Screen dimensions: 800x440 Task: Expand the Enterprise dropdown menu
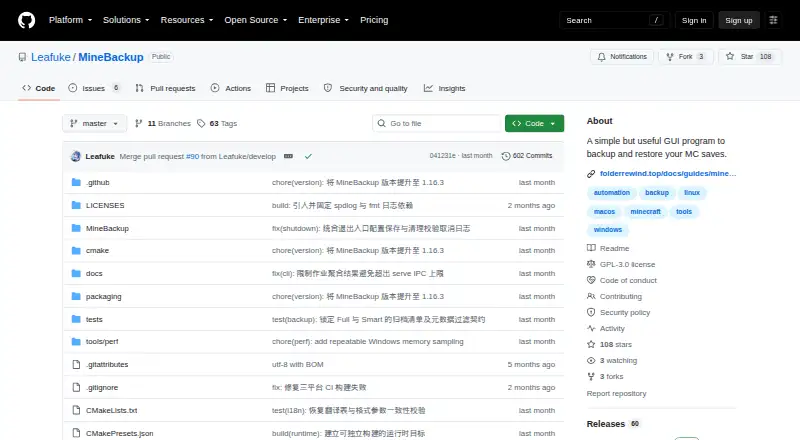click(323, 20)
